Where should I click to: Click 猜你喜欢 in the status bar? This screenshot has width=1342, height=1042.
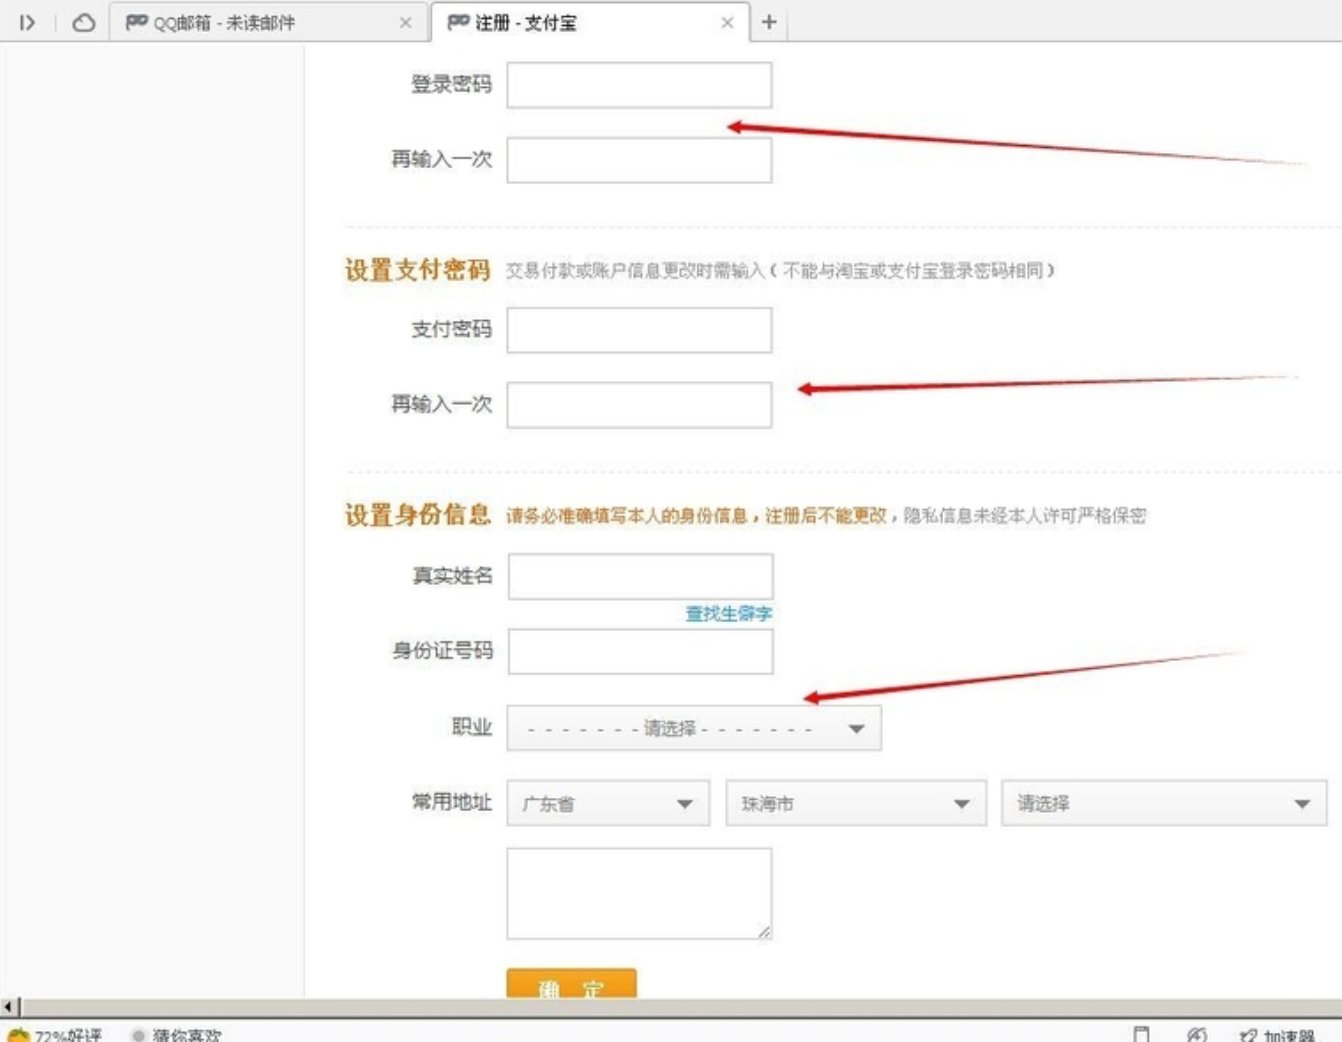pos(185,1036)
